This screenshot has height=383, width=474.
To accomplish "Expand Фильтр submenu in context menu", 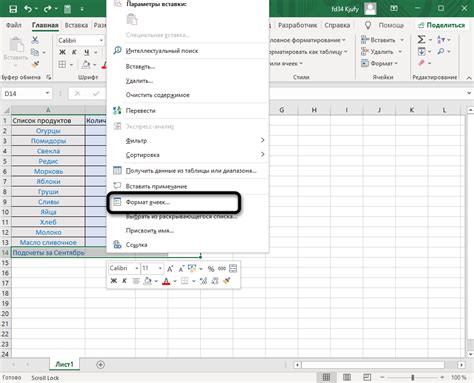I will click(x=263, y=140).
